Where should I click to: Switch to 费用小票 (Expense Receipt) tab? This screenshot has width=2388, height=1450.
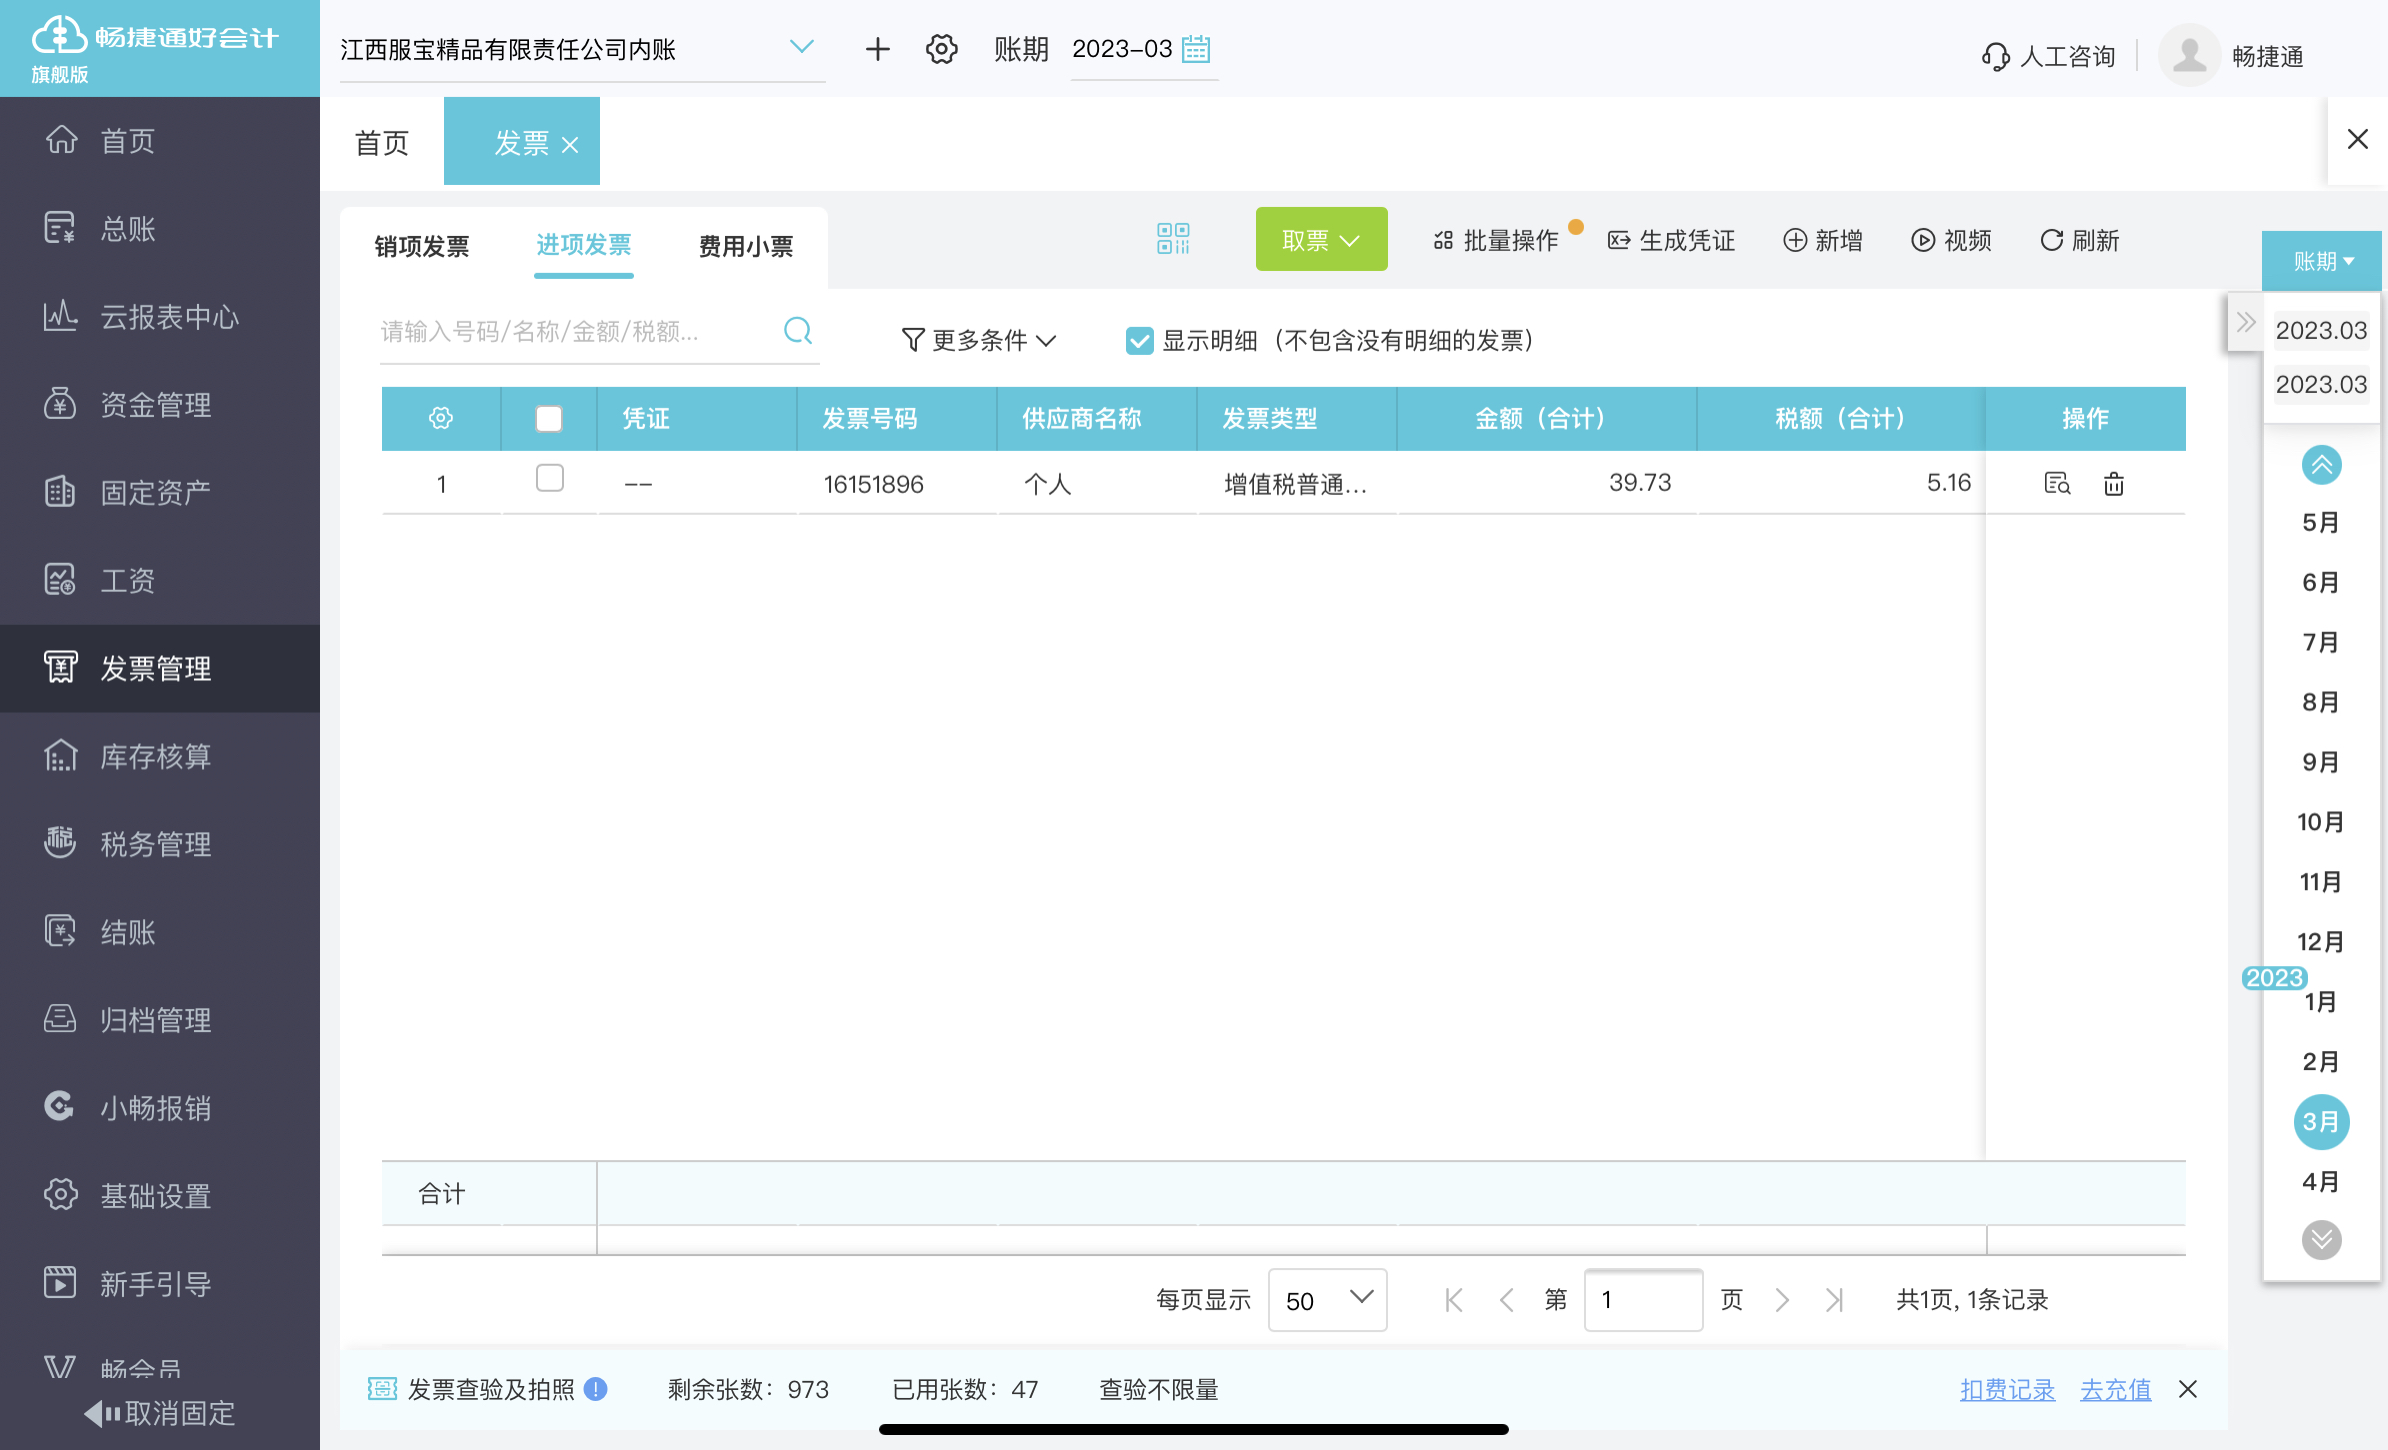tap(744, 246)
